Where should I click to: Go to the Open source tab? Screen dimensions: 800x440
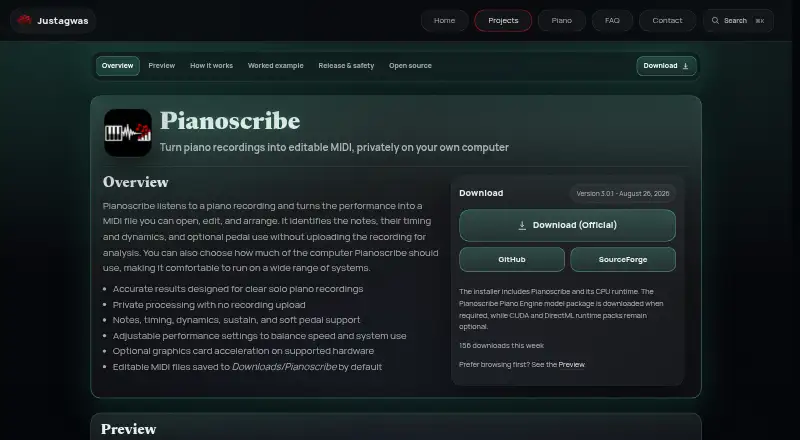[410, 66]
